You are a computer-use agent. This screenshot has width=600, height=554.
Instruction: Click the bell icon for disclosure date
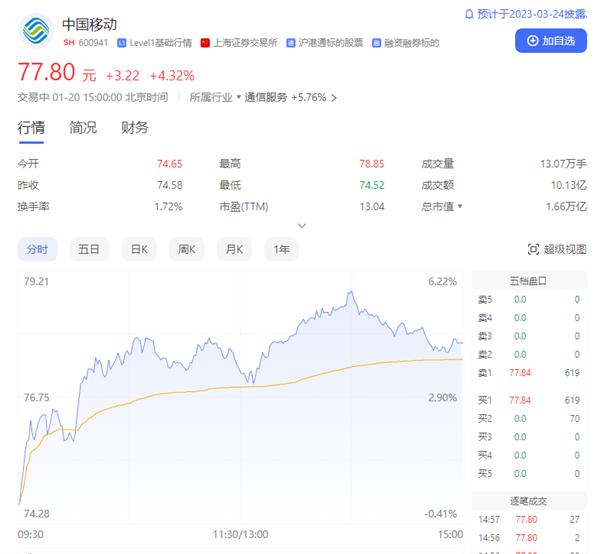tap(470, 15)
